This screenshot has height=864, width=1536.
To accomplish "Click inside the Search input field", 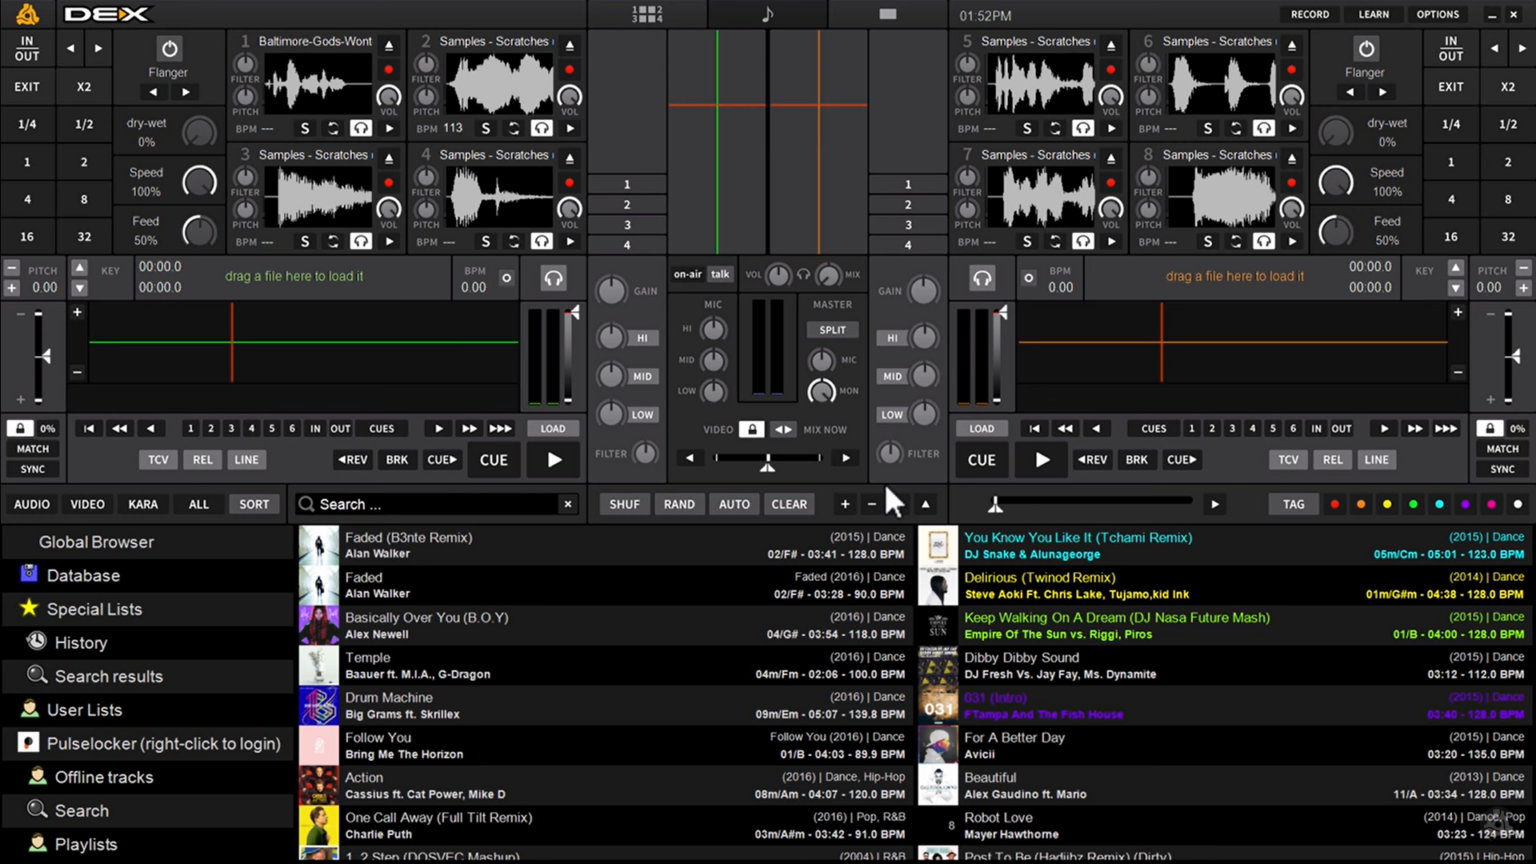I will point(430,504).
